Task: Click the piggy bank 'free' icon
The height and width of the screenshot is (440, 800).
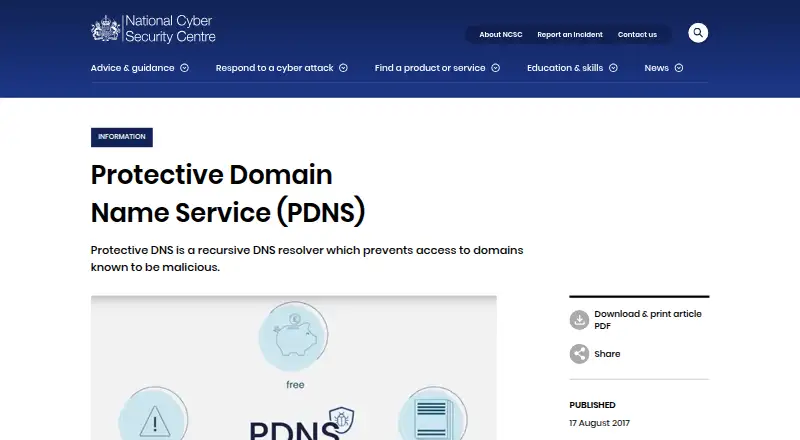Action: (x=293, y=336)
